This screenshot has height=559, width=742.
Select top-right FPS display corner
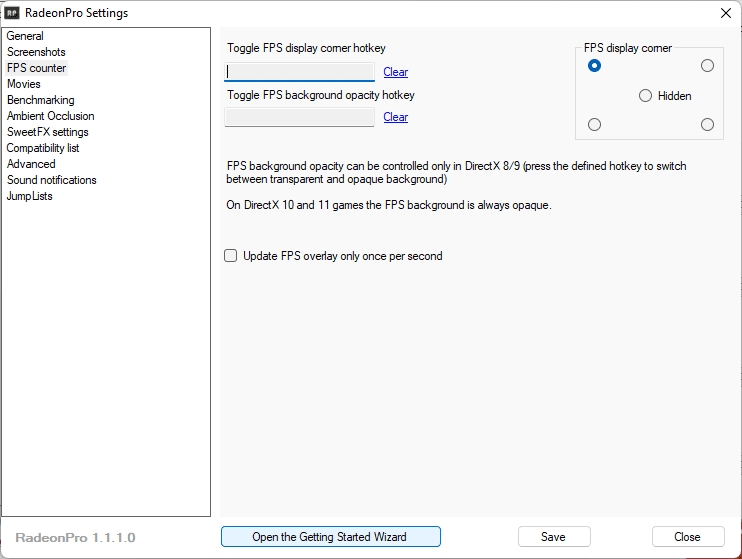coord(707,66)
